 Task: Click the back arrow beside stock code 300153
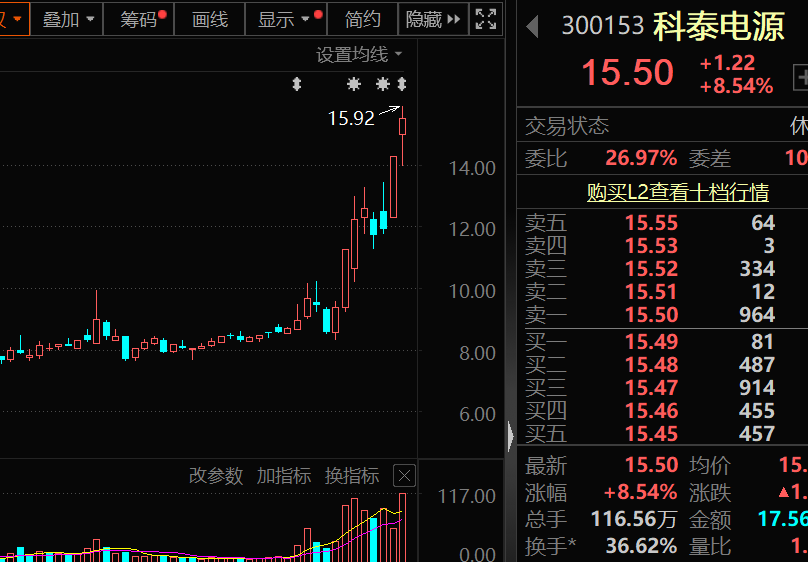533,26
